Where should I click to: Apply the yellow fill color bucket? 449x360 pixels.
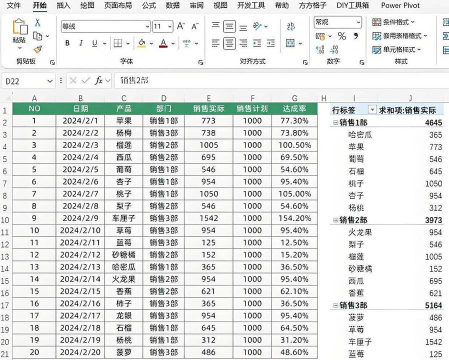142,43
